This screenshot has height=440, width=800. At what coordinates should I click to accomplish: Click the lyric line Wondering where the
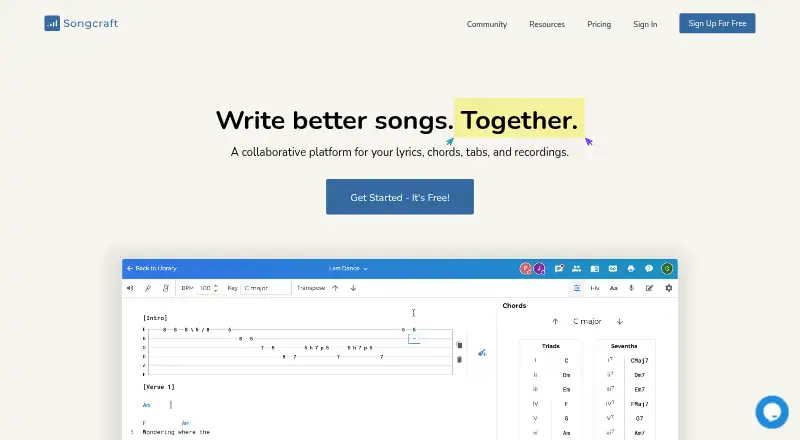(176, 432)
